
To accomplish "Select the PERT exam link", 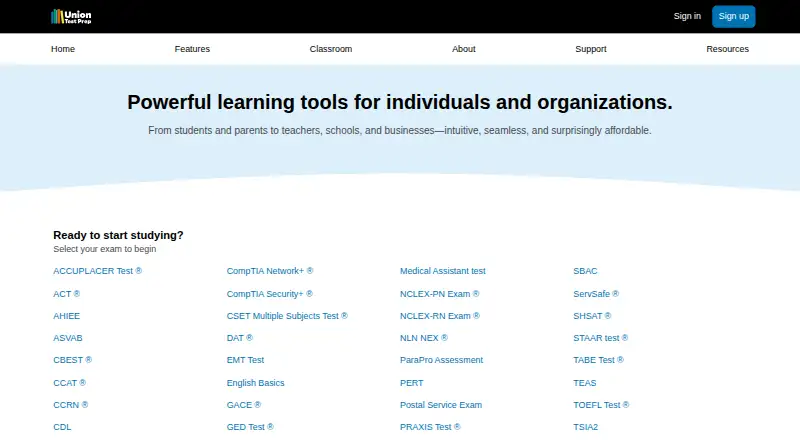I will pos(412,383).
